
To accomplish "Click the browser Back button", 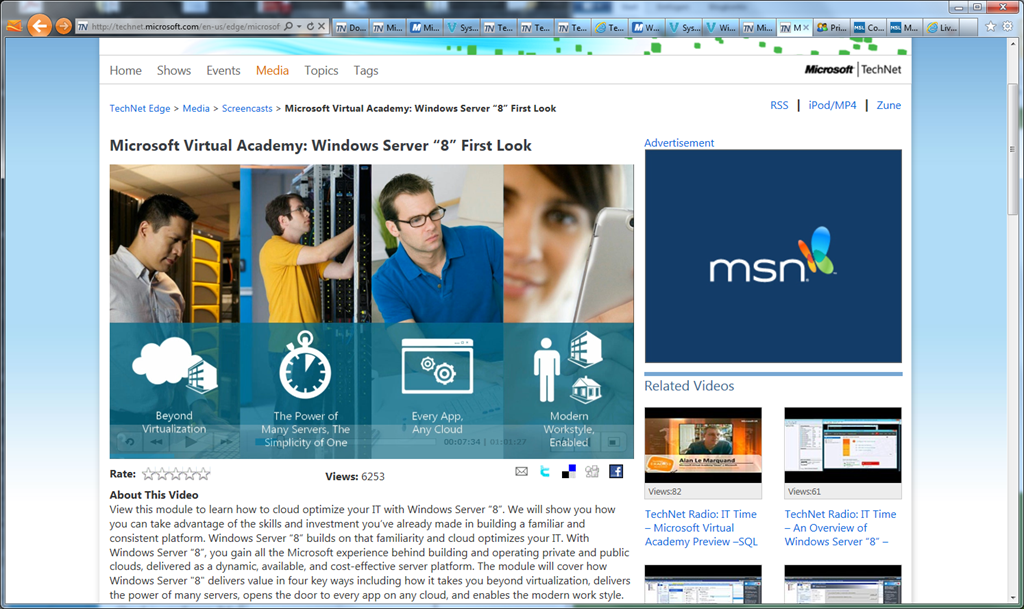I will pyautogui.click(x=39, y=26).
